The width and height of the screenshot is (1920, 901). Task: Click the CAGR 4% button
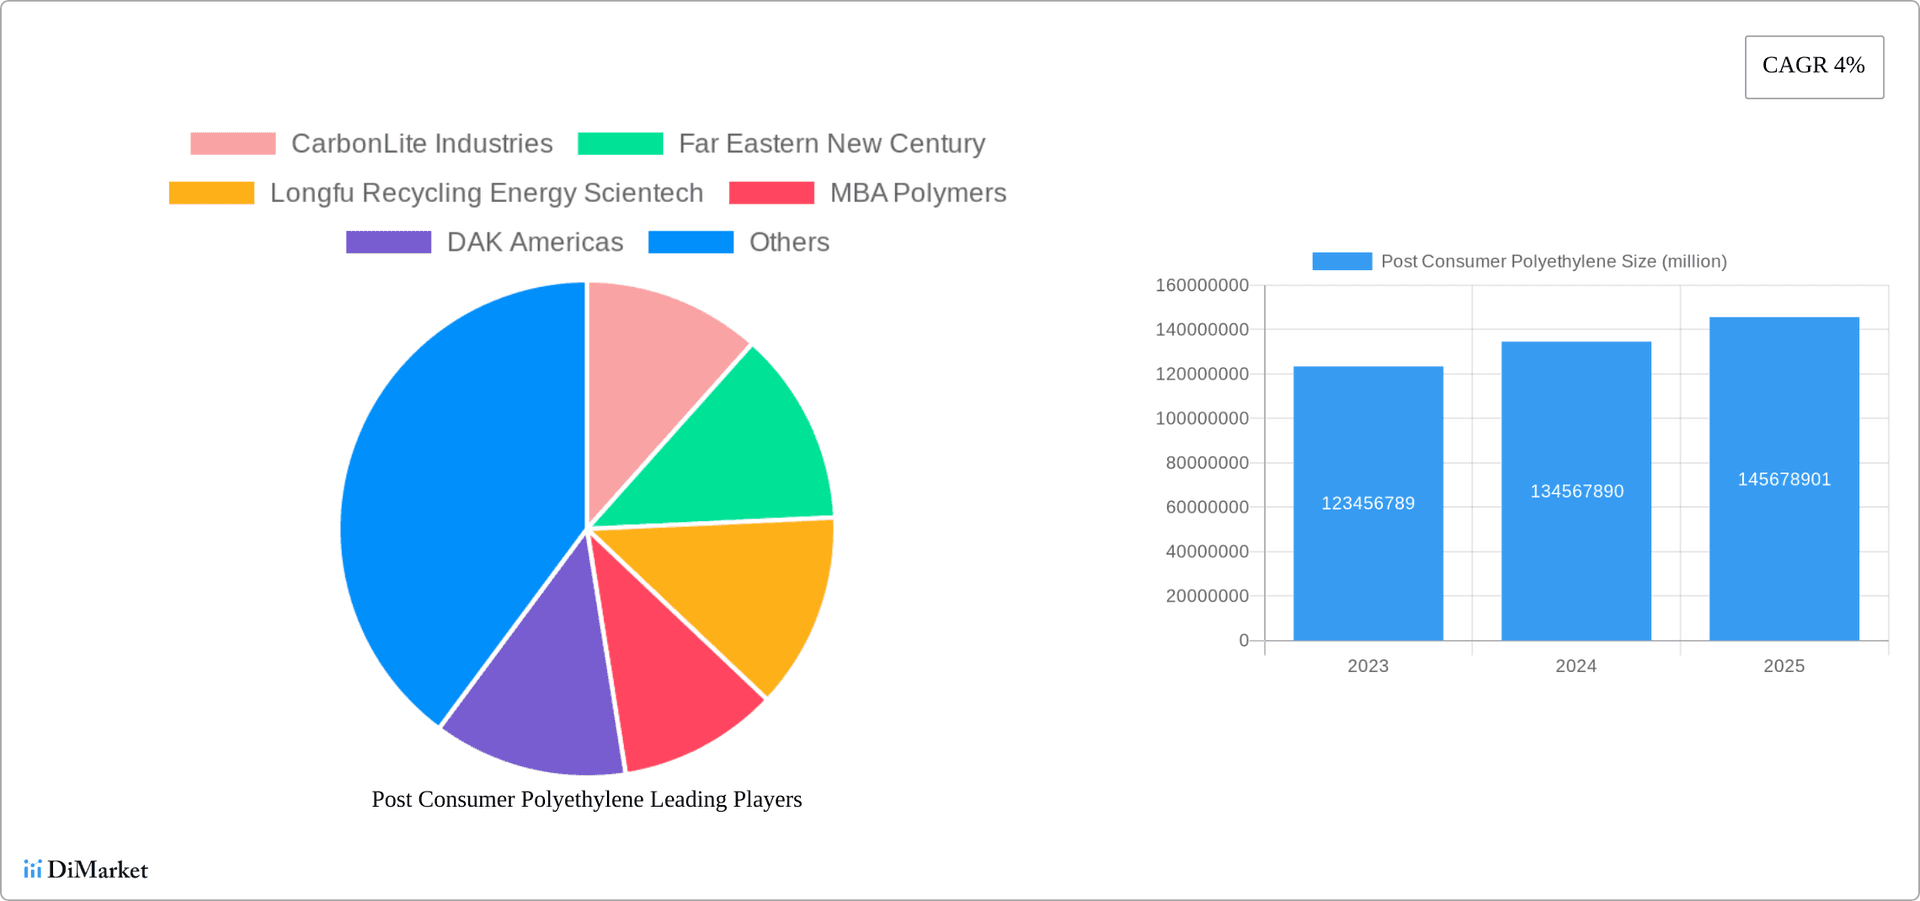(x=1813, y=66)
